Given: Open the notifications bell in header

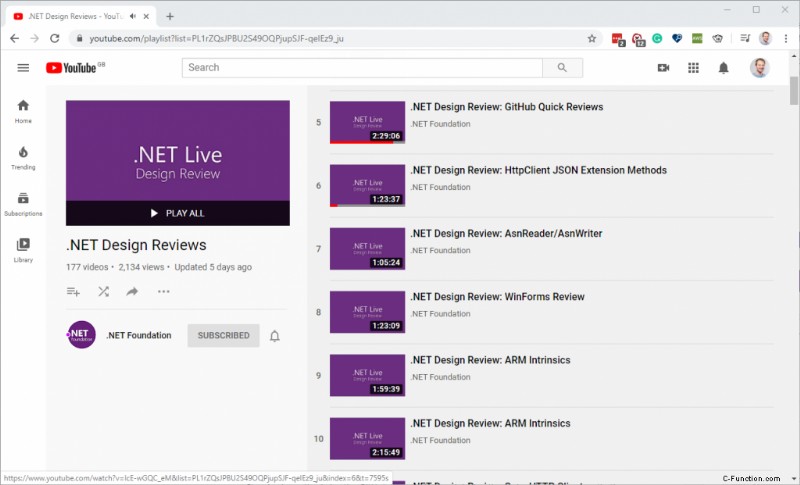Looking at the screenshot, I should click(x=724, y=68).
